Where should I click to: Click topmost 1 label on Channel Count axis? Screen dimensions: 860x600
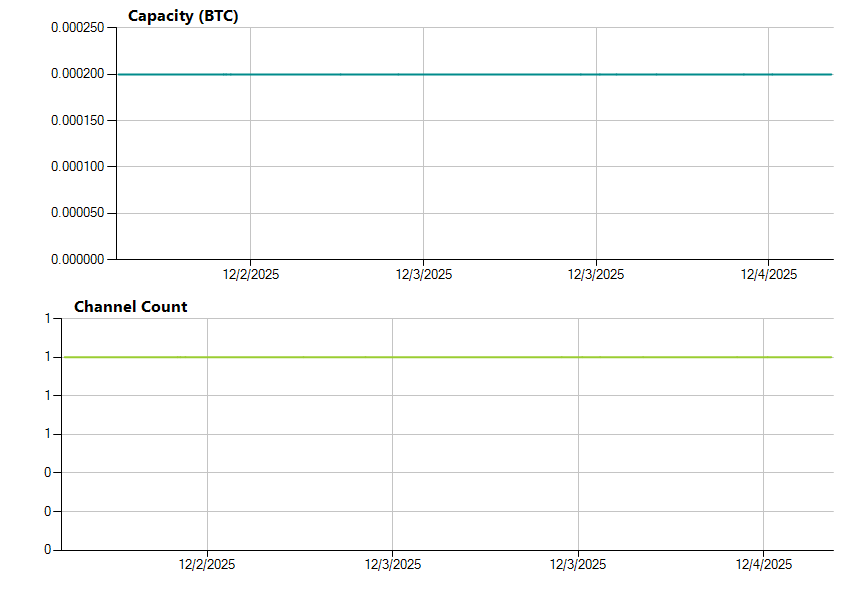pos(46,319)
